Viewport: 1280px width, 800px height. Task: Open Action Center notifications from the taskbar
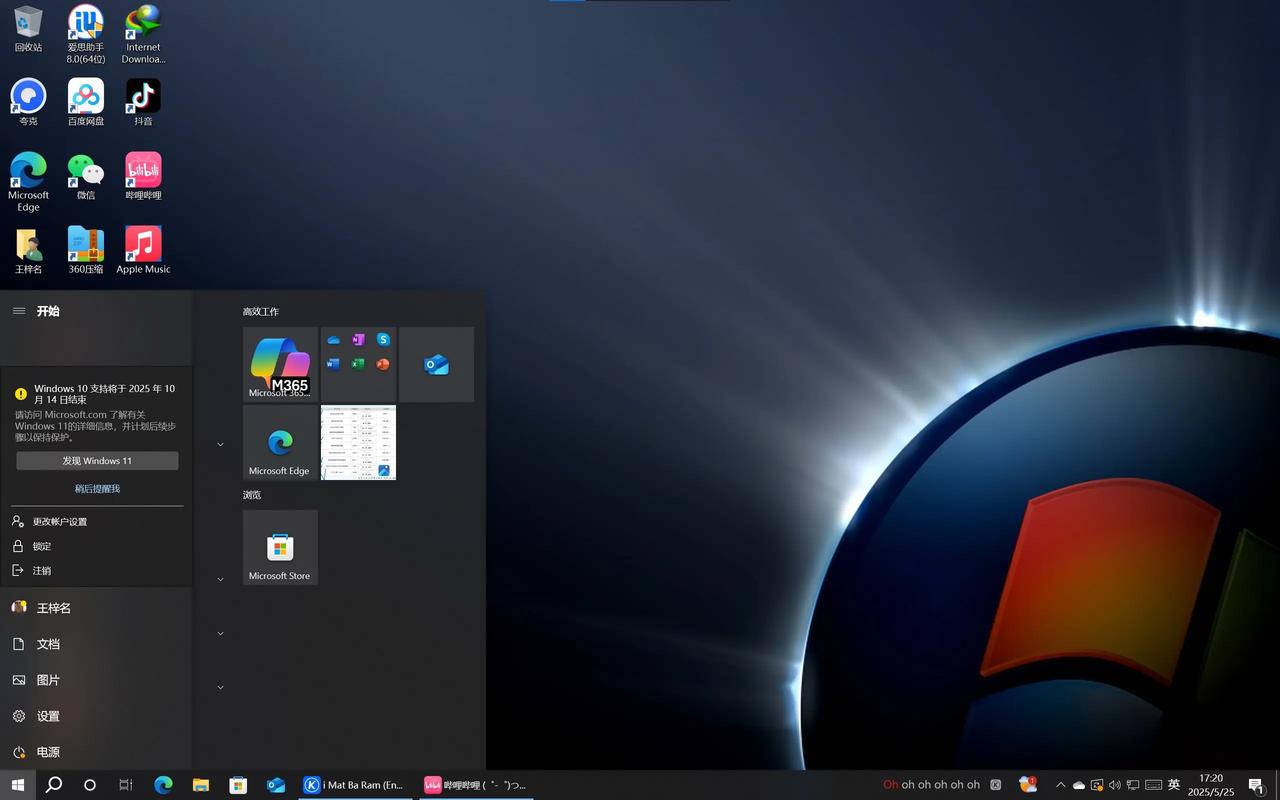(x=1258, y=784)
